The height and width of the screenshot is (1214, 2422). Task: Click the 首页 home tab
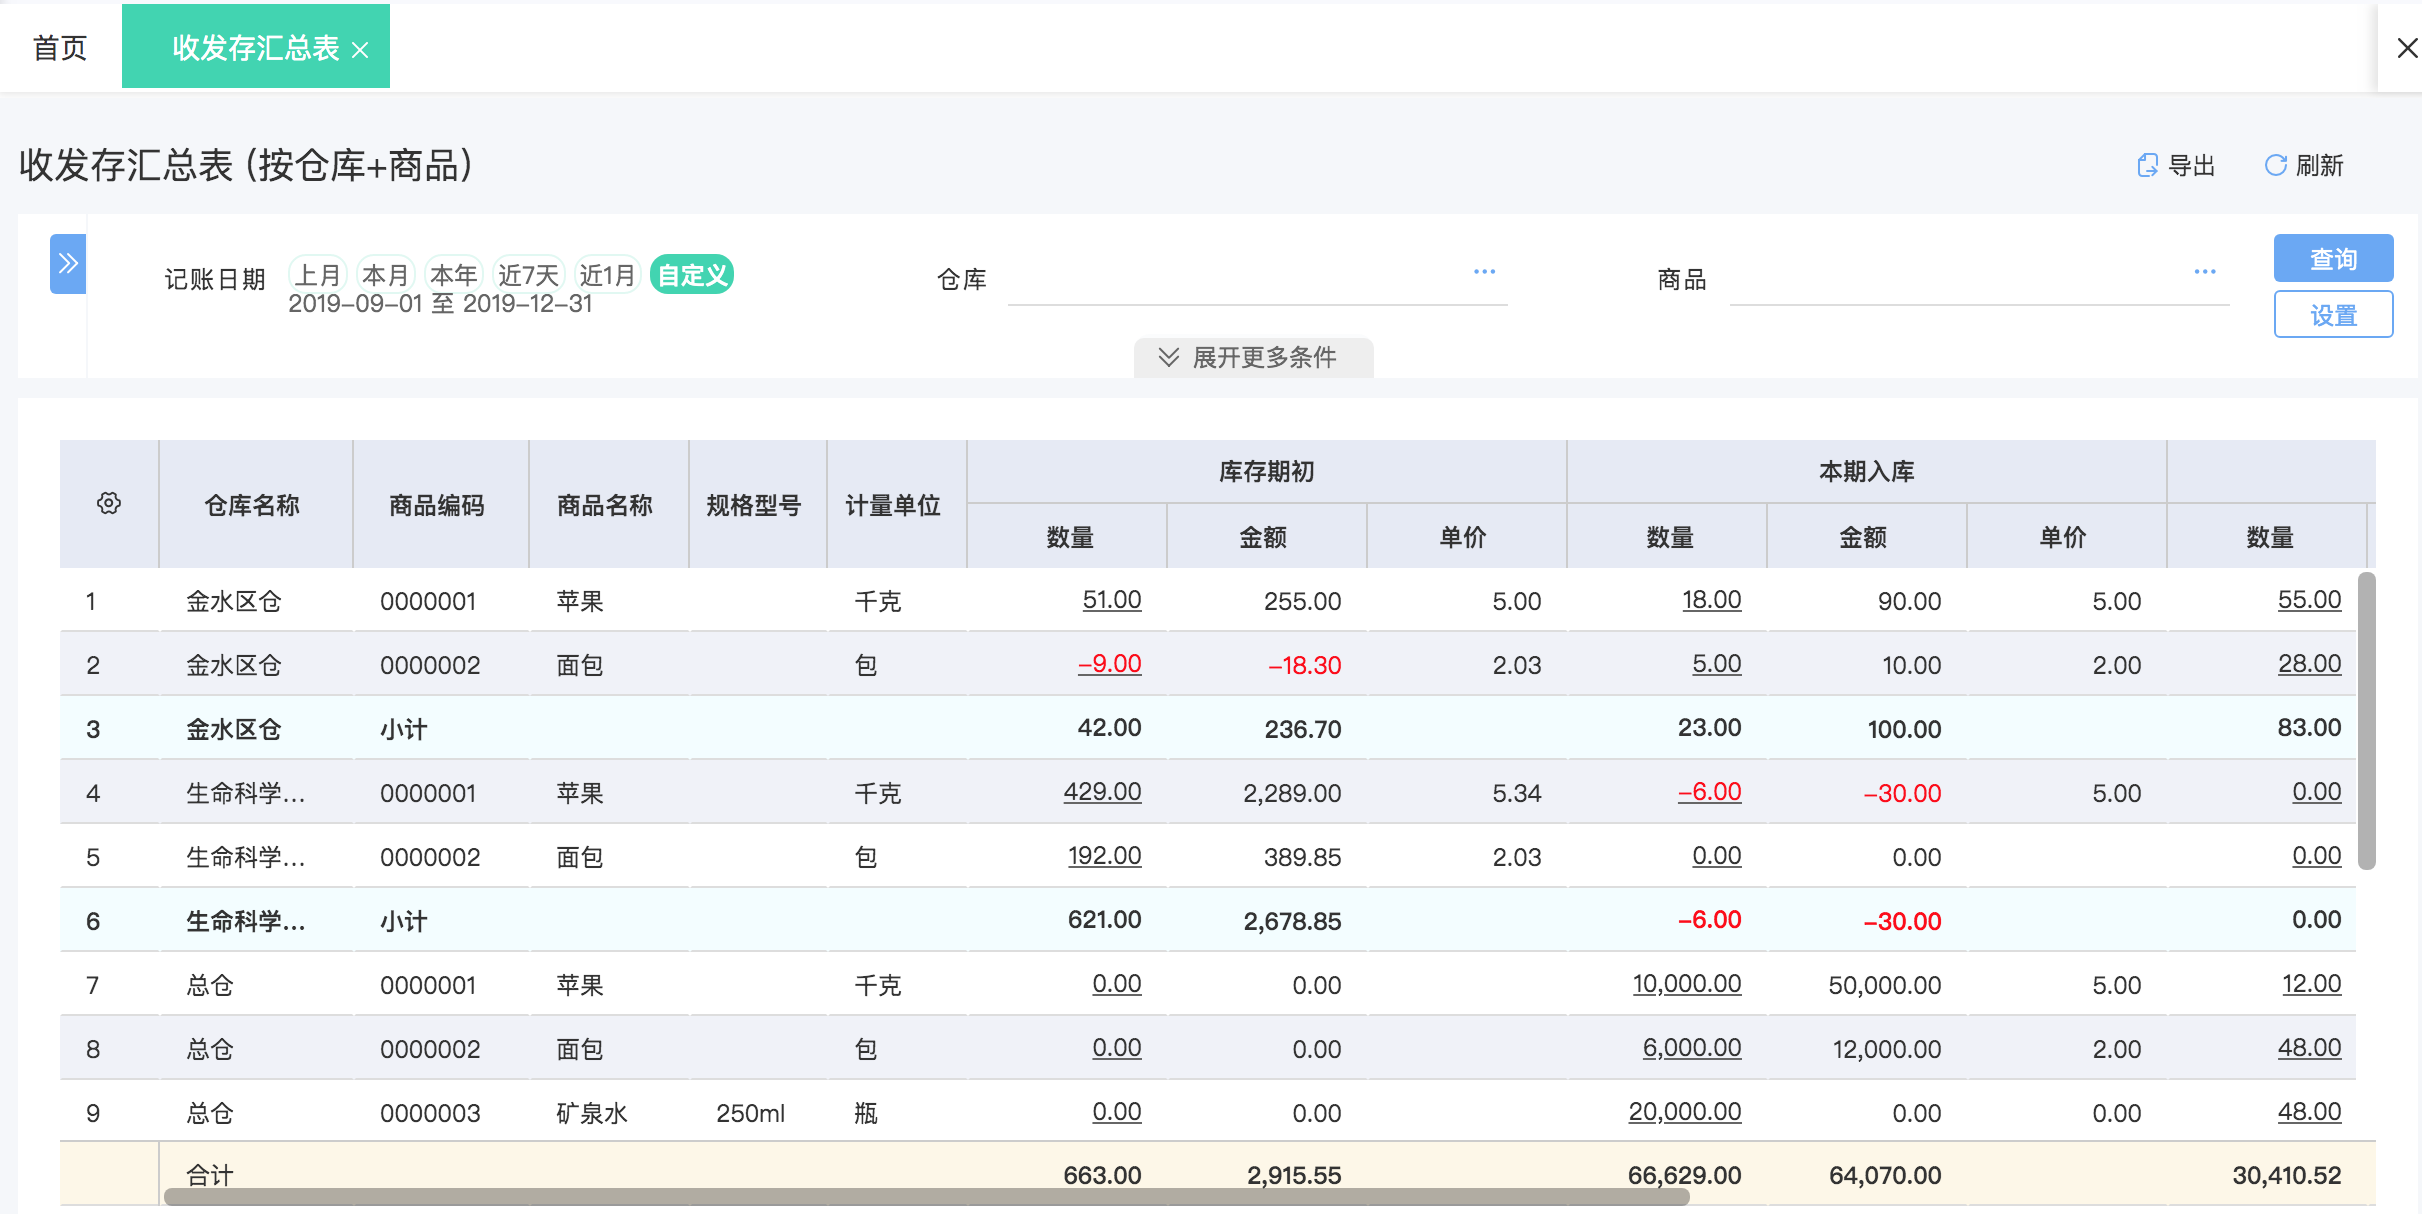(57, 46)
